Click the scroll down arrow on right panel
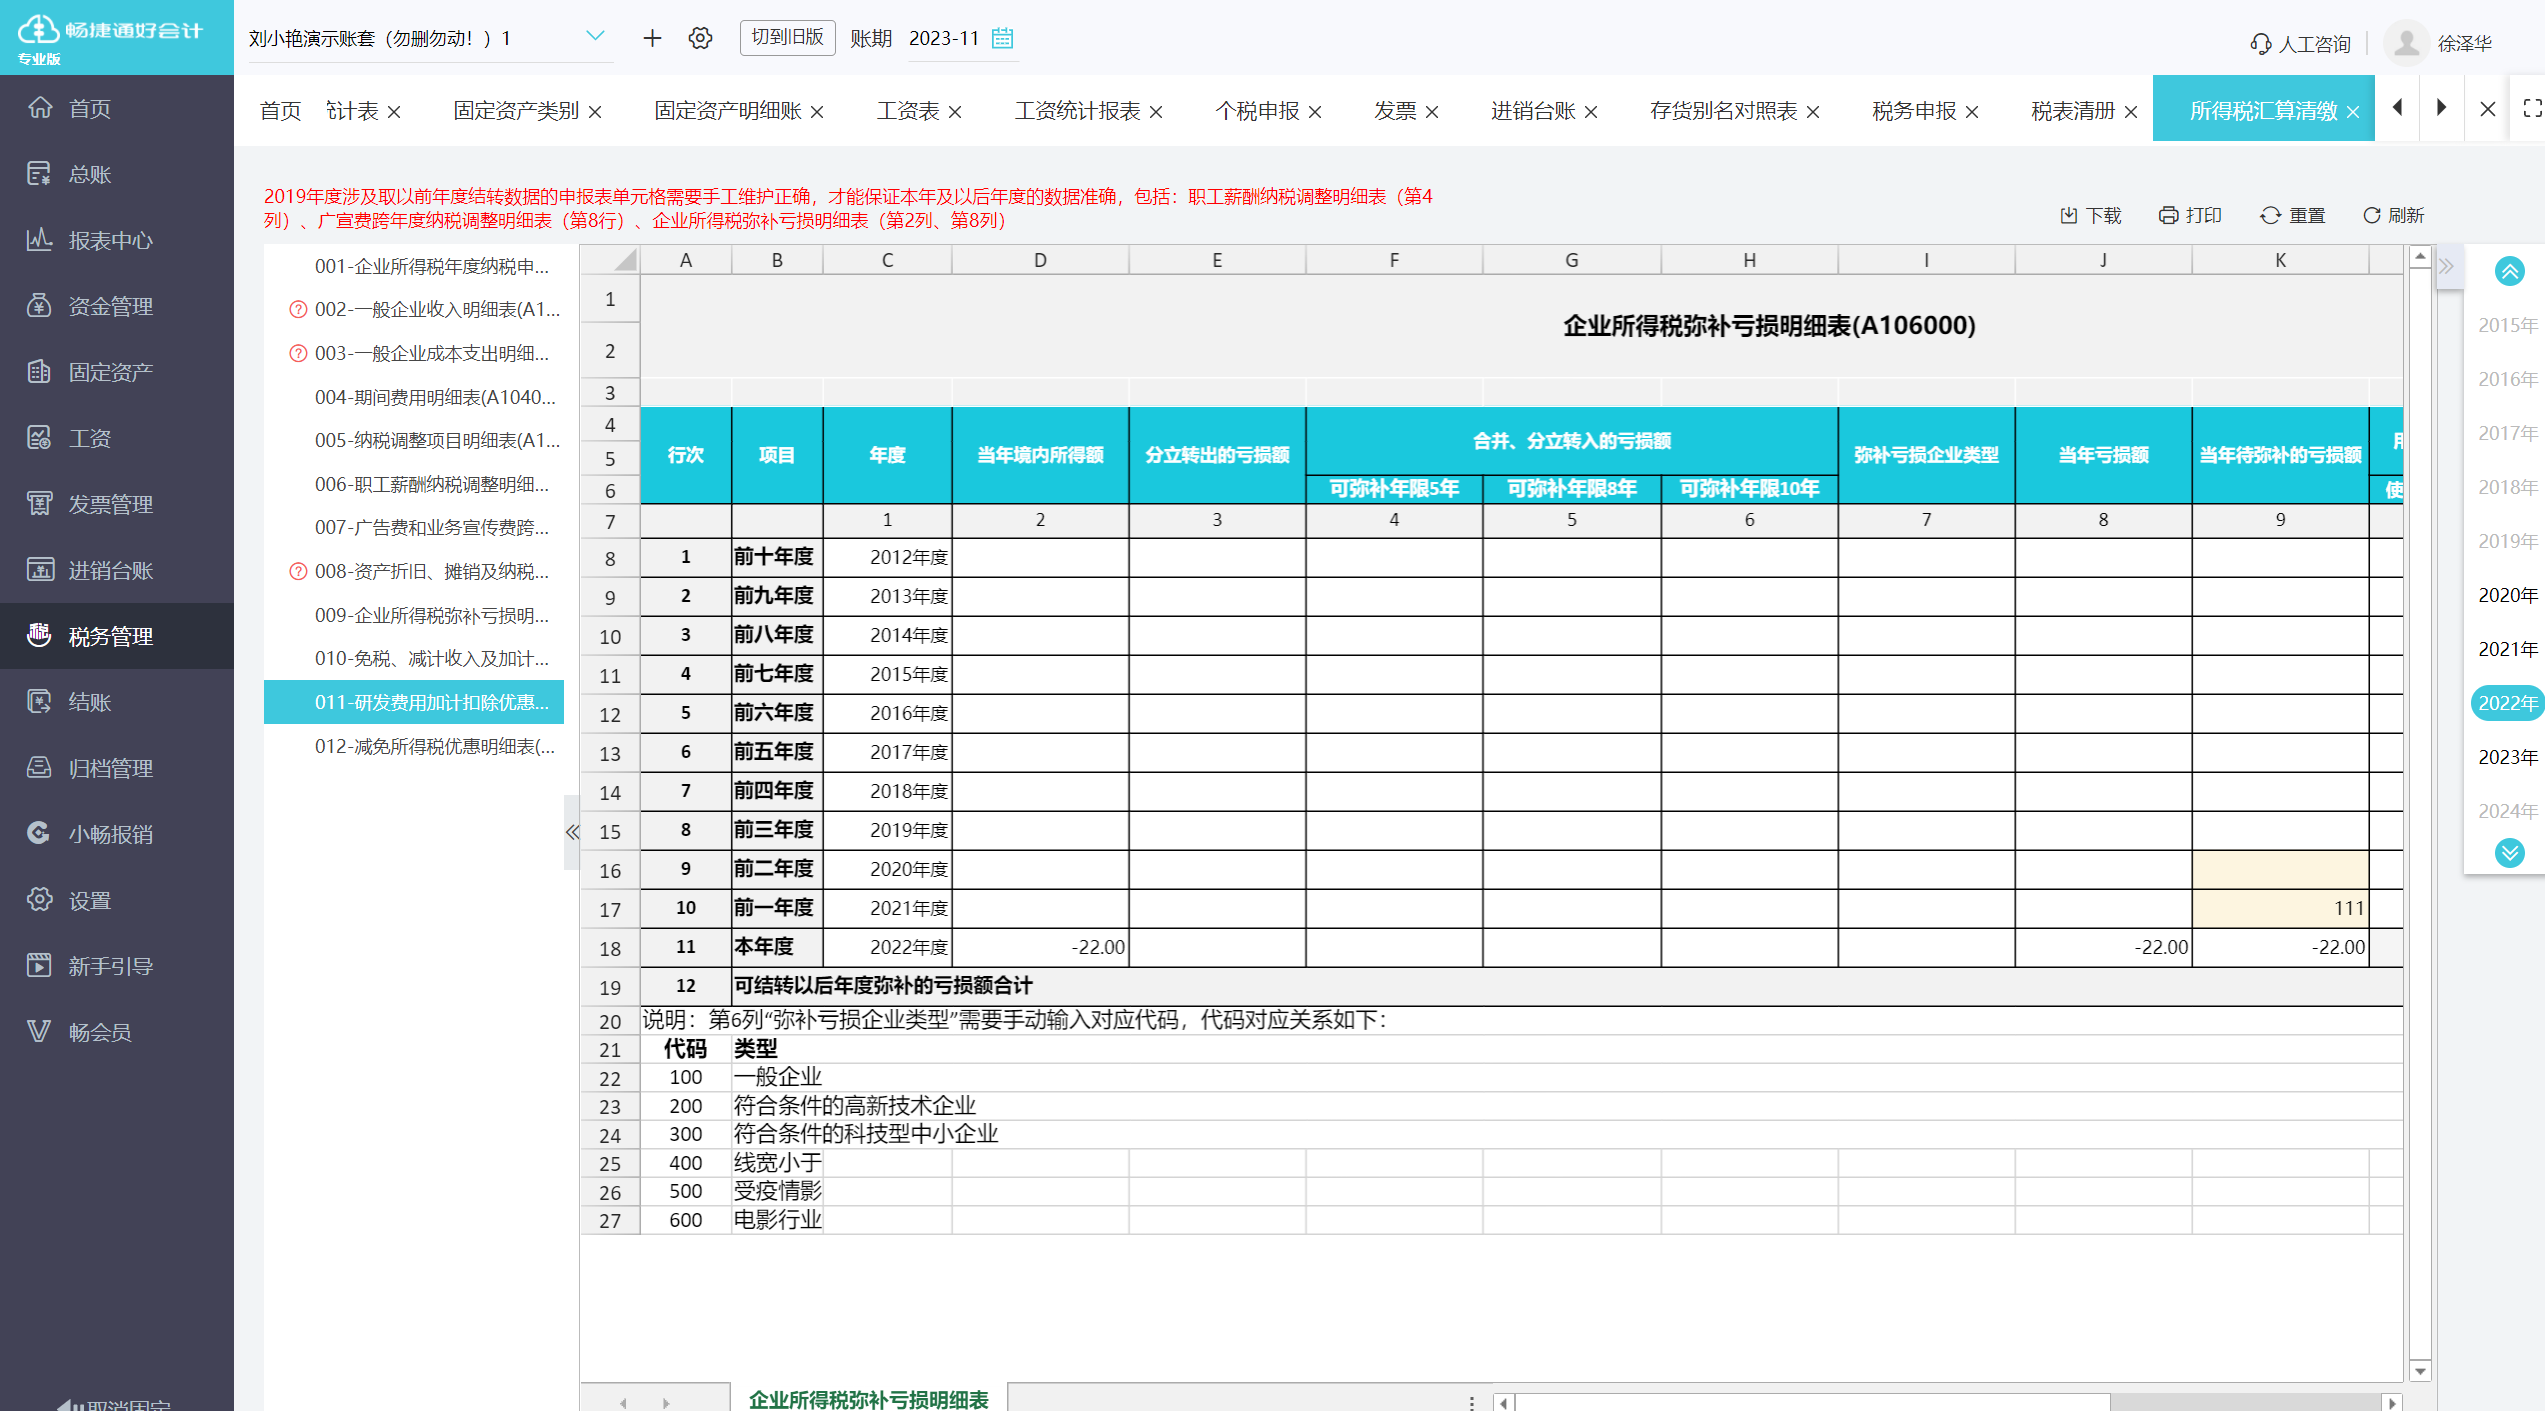The image size is (2545, 1411). pyautogui.click(x=2509, y=853)
